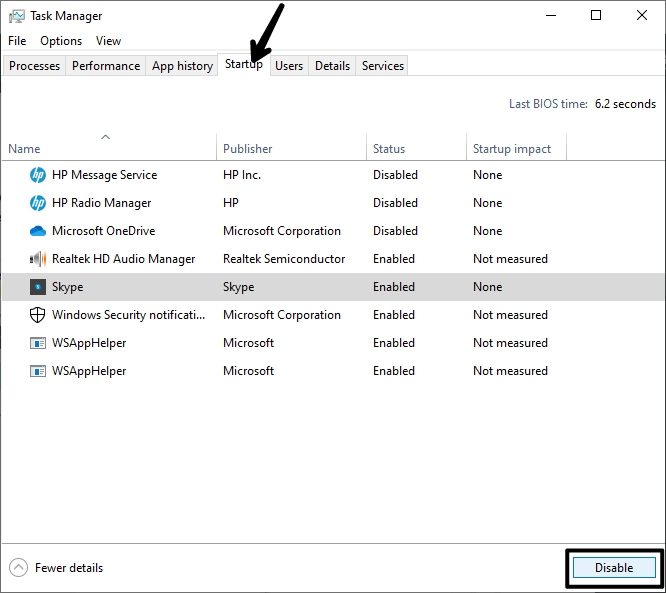
Task: Open the App history tab
Action: 182,66
